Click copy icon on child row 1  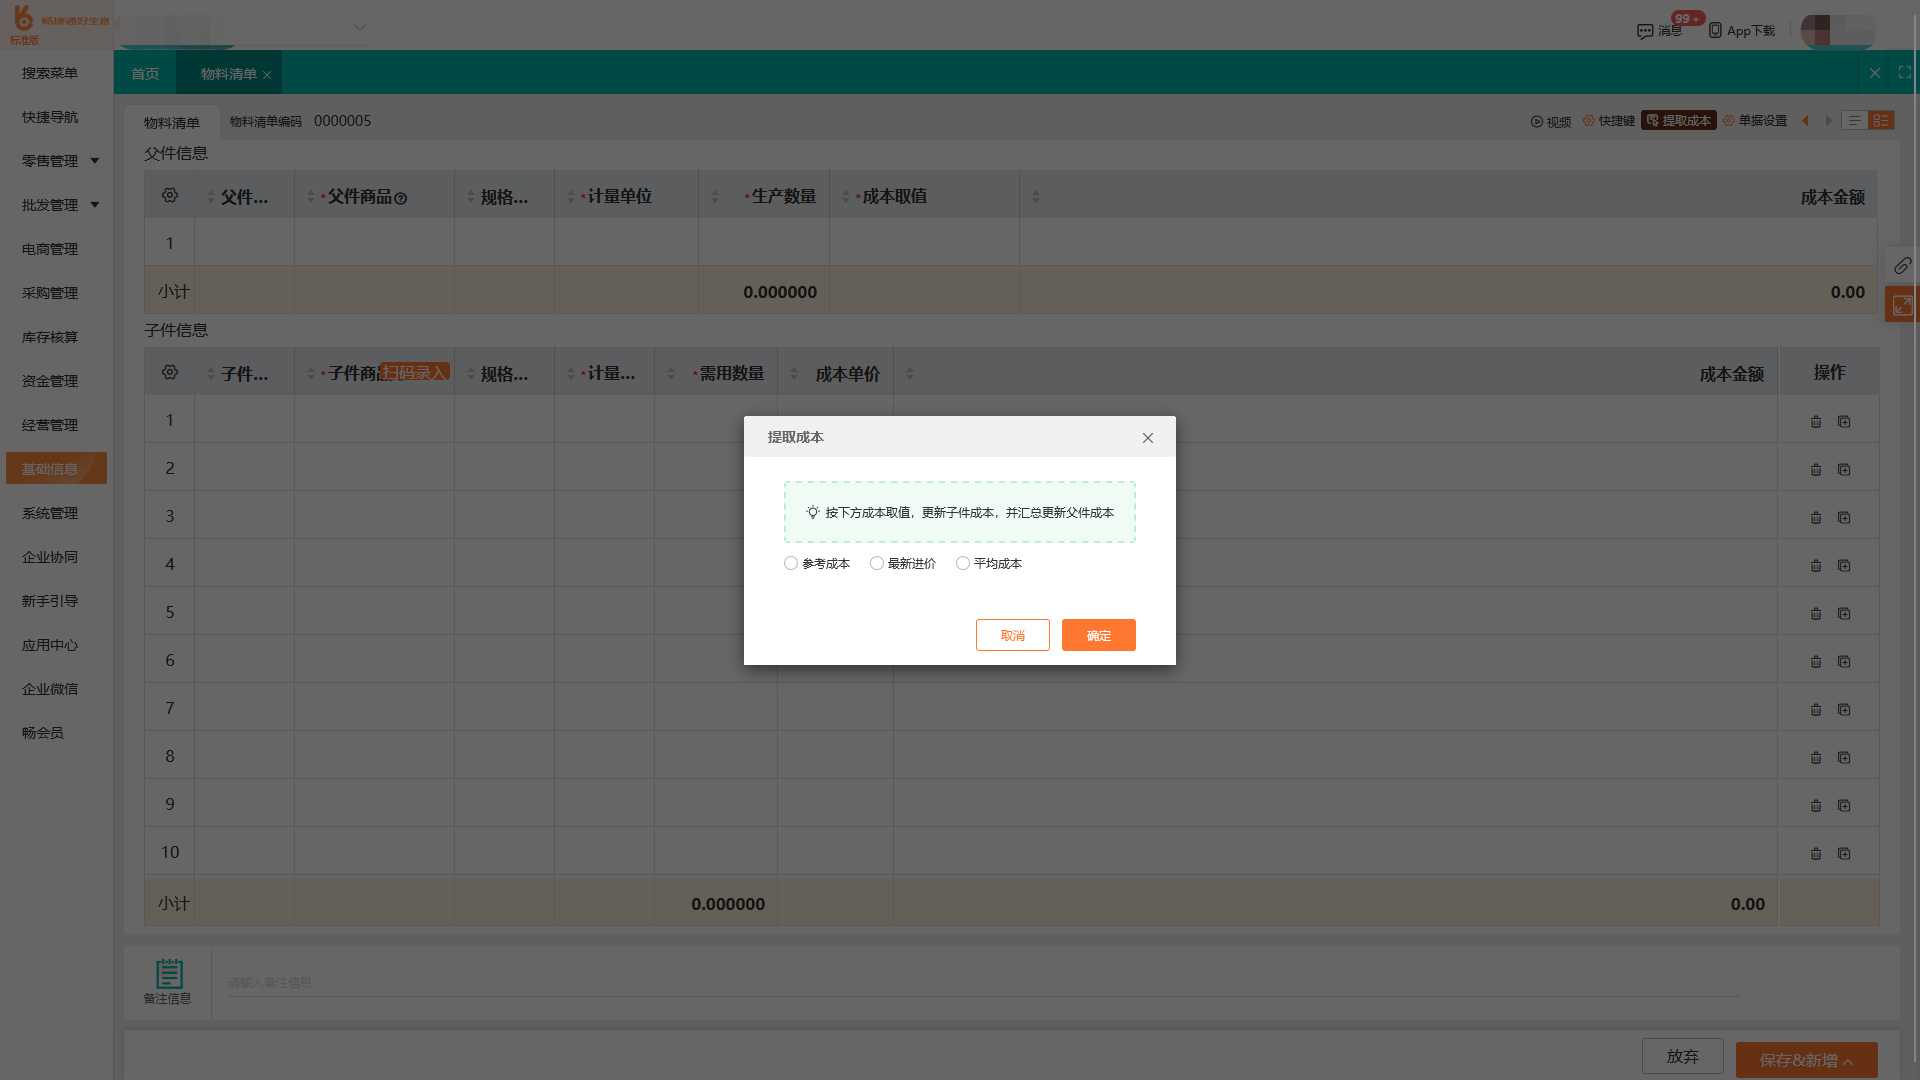coord(1844,421)
